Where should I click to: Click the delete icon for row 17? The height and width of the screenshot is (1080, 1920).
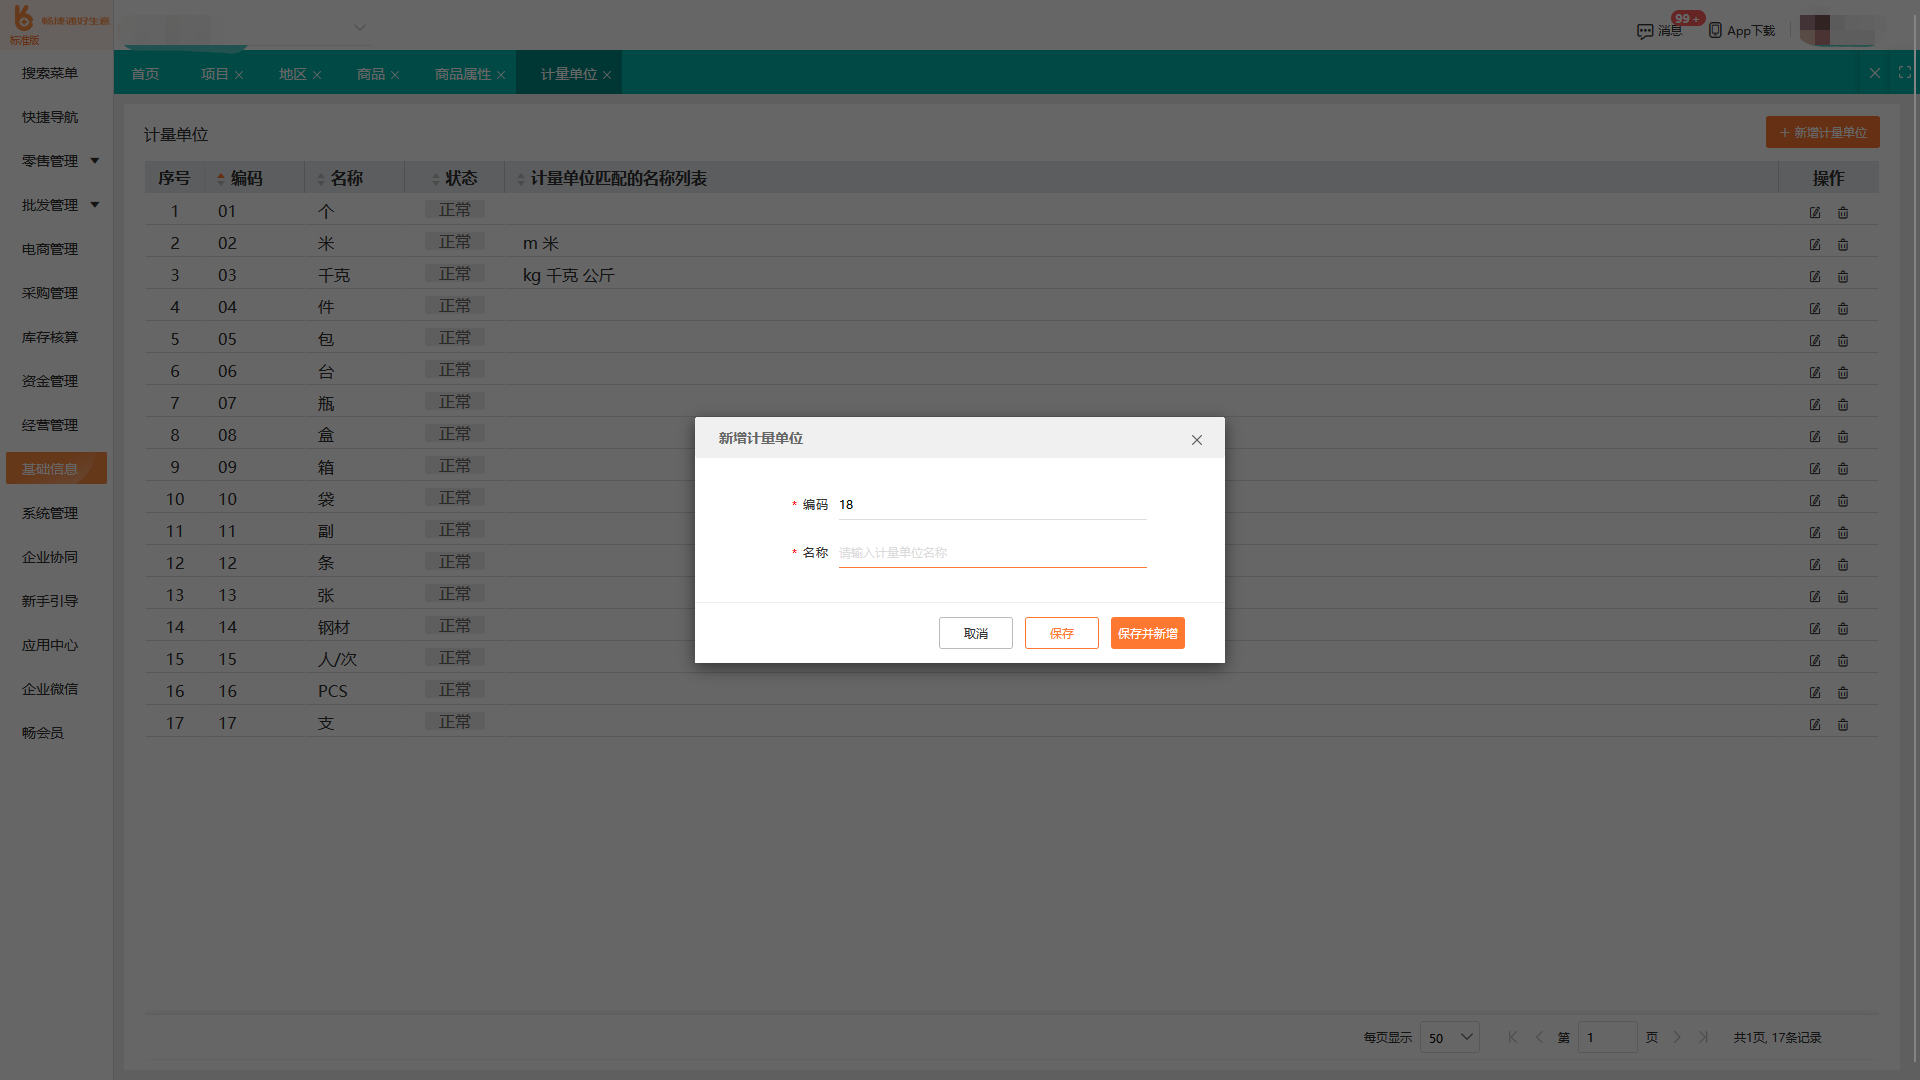click(1844, 724)
